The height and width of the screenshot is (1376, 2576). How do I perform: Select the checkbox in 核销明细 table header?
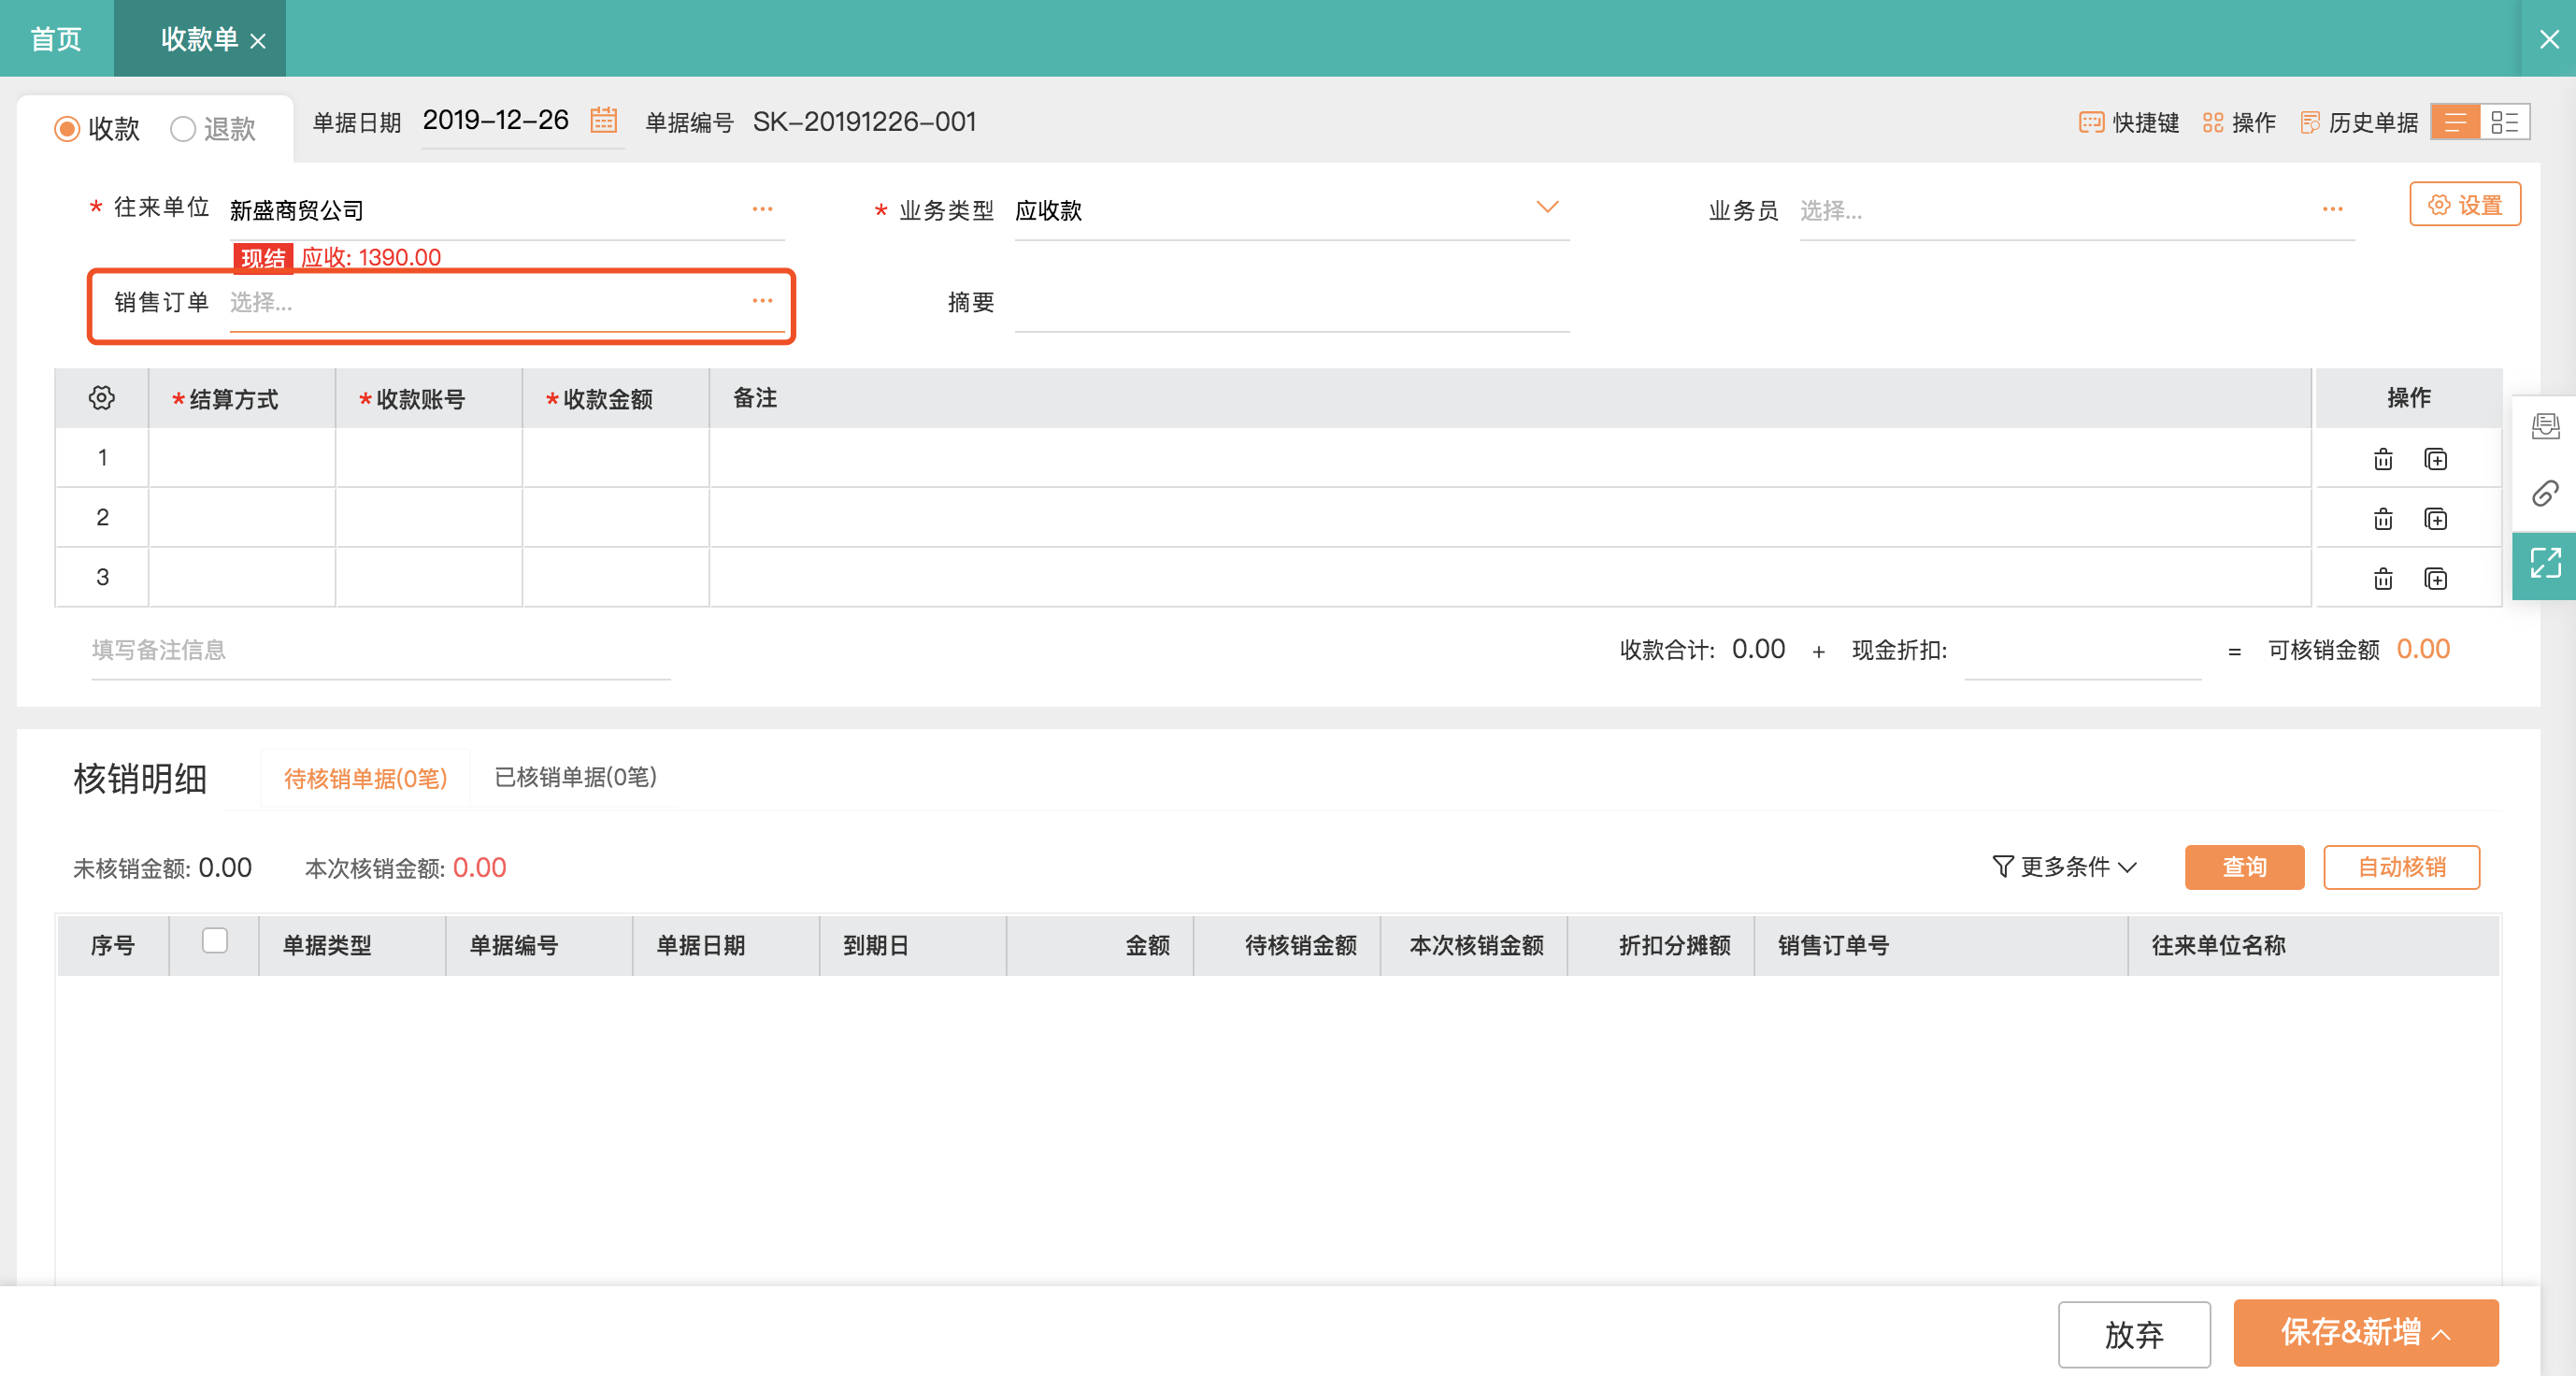(x=215, y=945)
